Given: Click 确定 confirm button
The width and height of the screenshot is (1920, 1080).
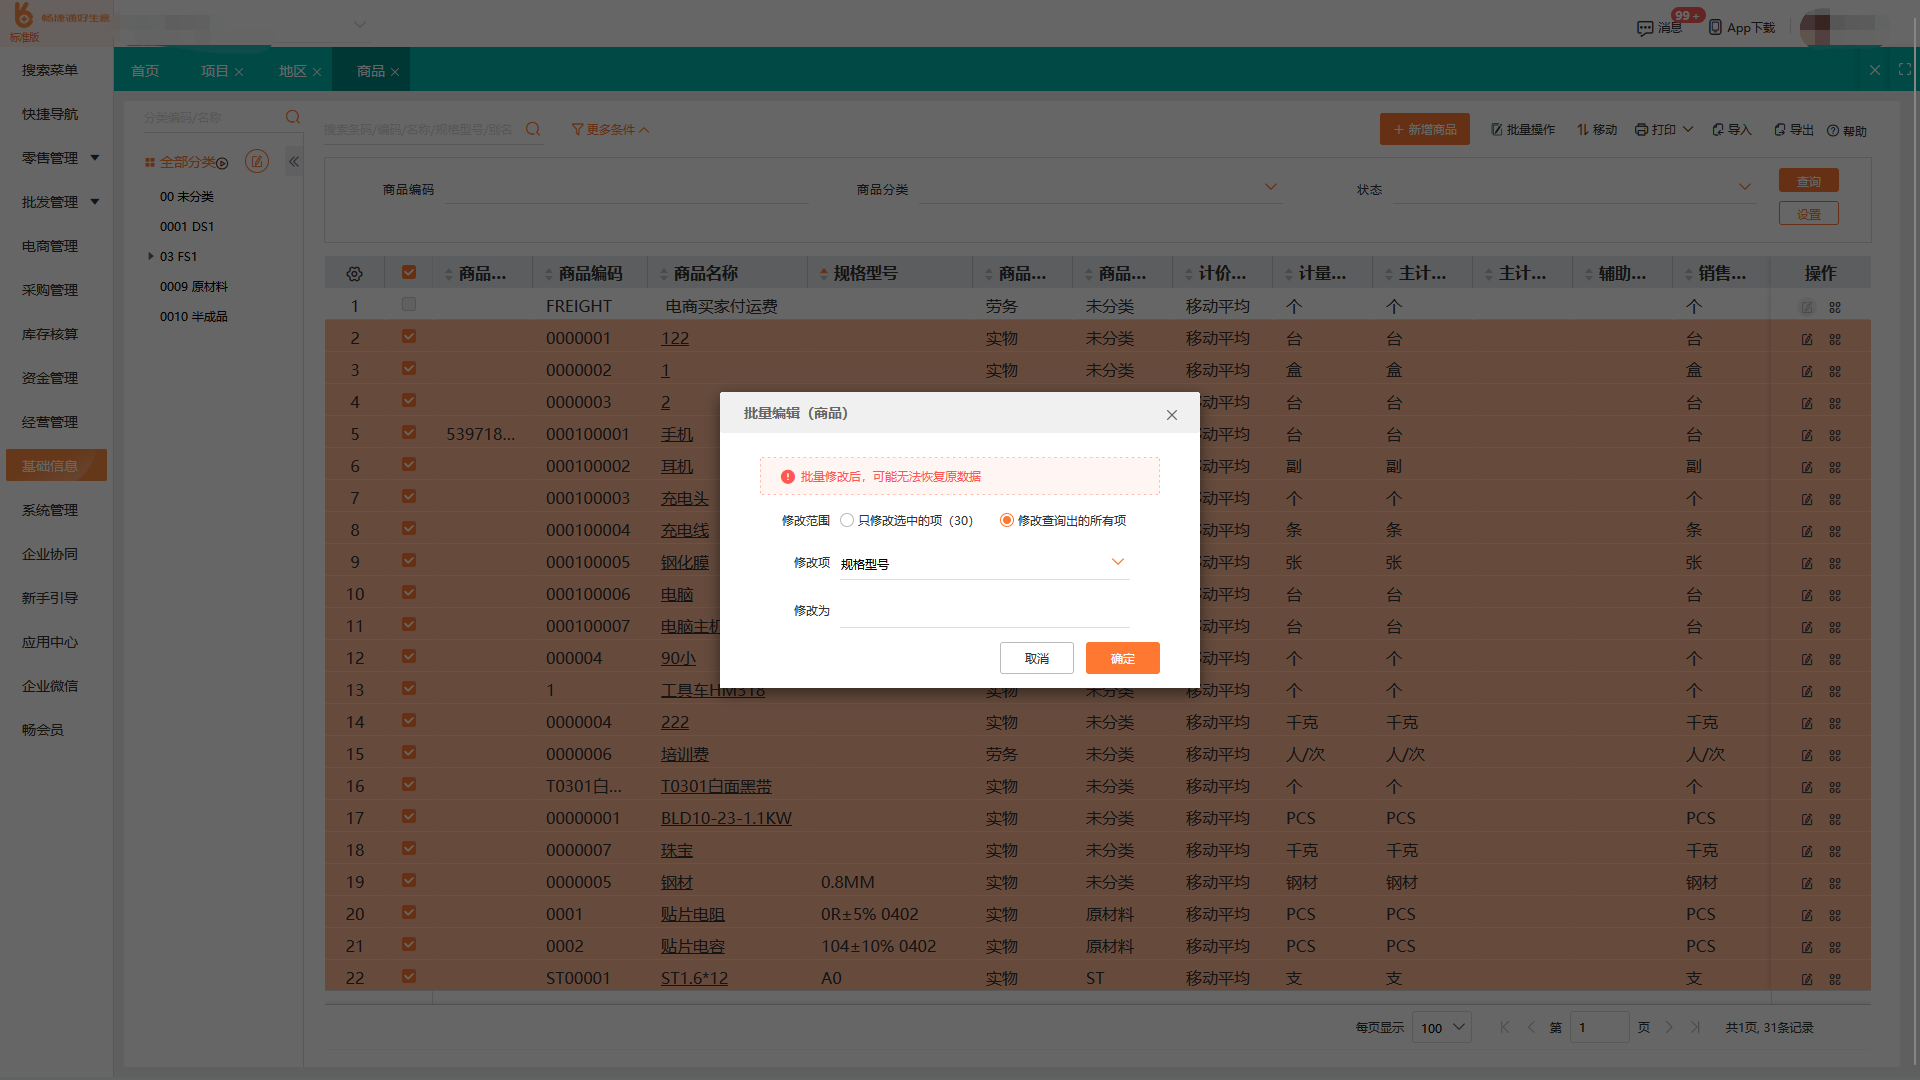Looking at the screenshot, I should coord(1122,658).
